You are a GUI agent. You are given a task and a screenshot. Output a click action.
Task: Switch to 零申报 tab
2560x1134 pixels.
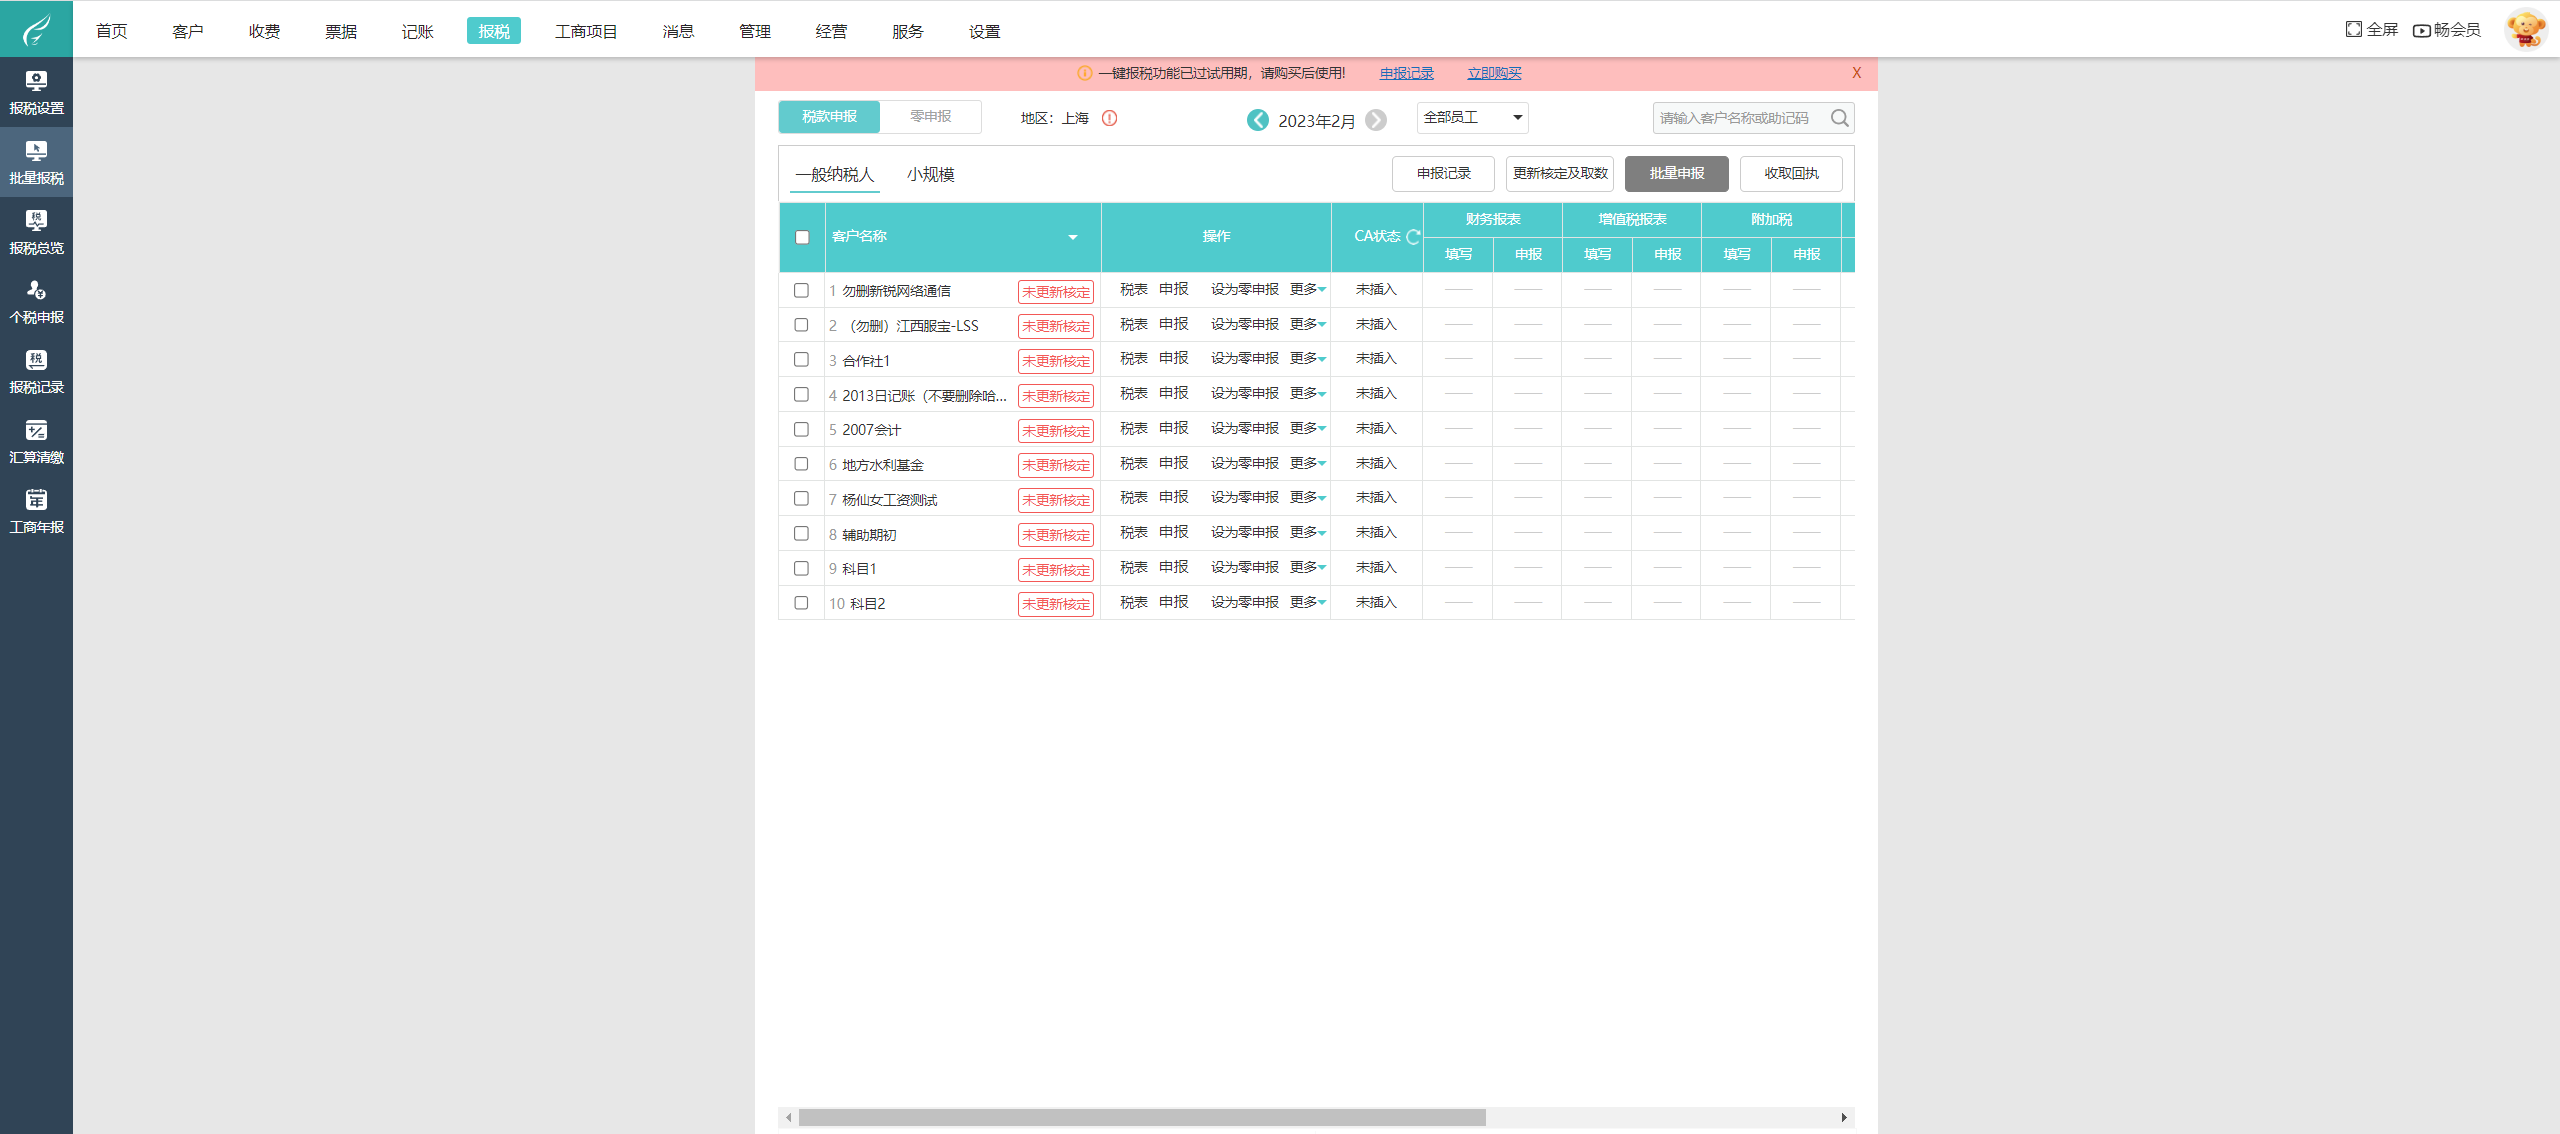[931, 116]
